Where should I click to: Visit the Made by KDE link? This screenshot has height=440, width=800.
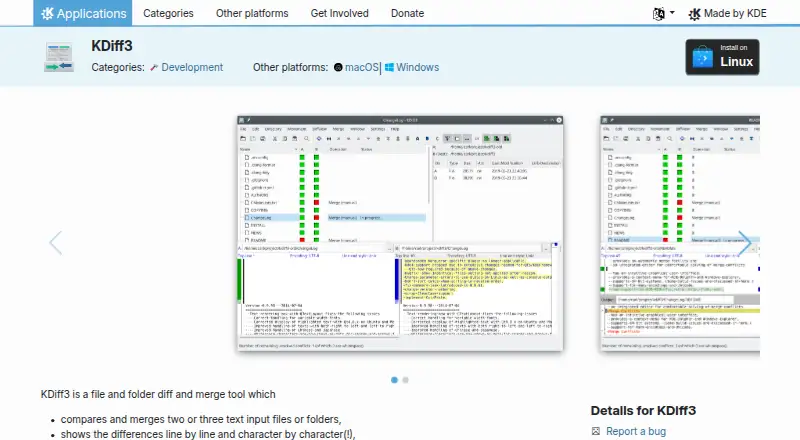point(727,14)
